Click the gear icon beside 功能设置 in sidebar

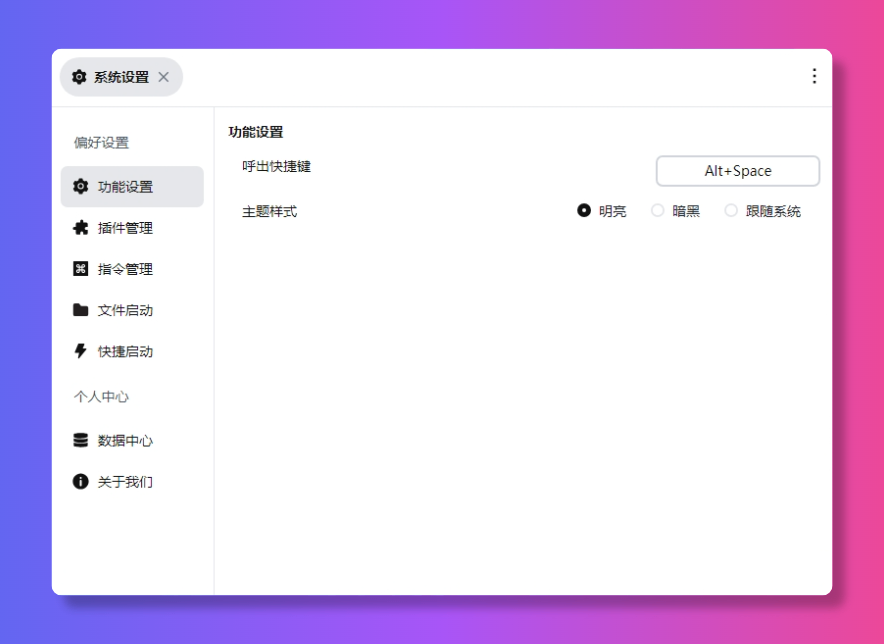[80, 186]
